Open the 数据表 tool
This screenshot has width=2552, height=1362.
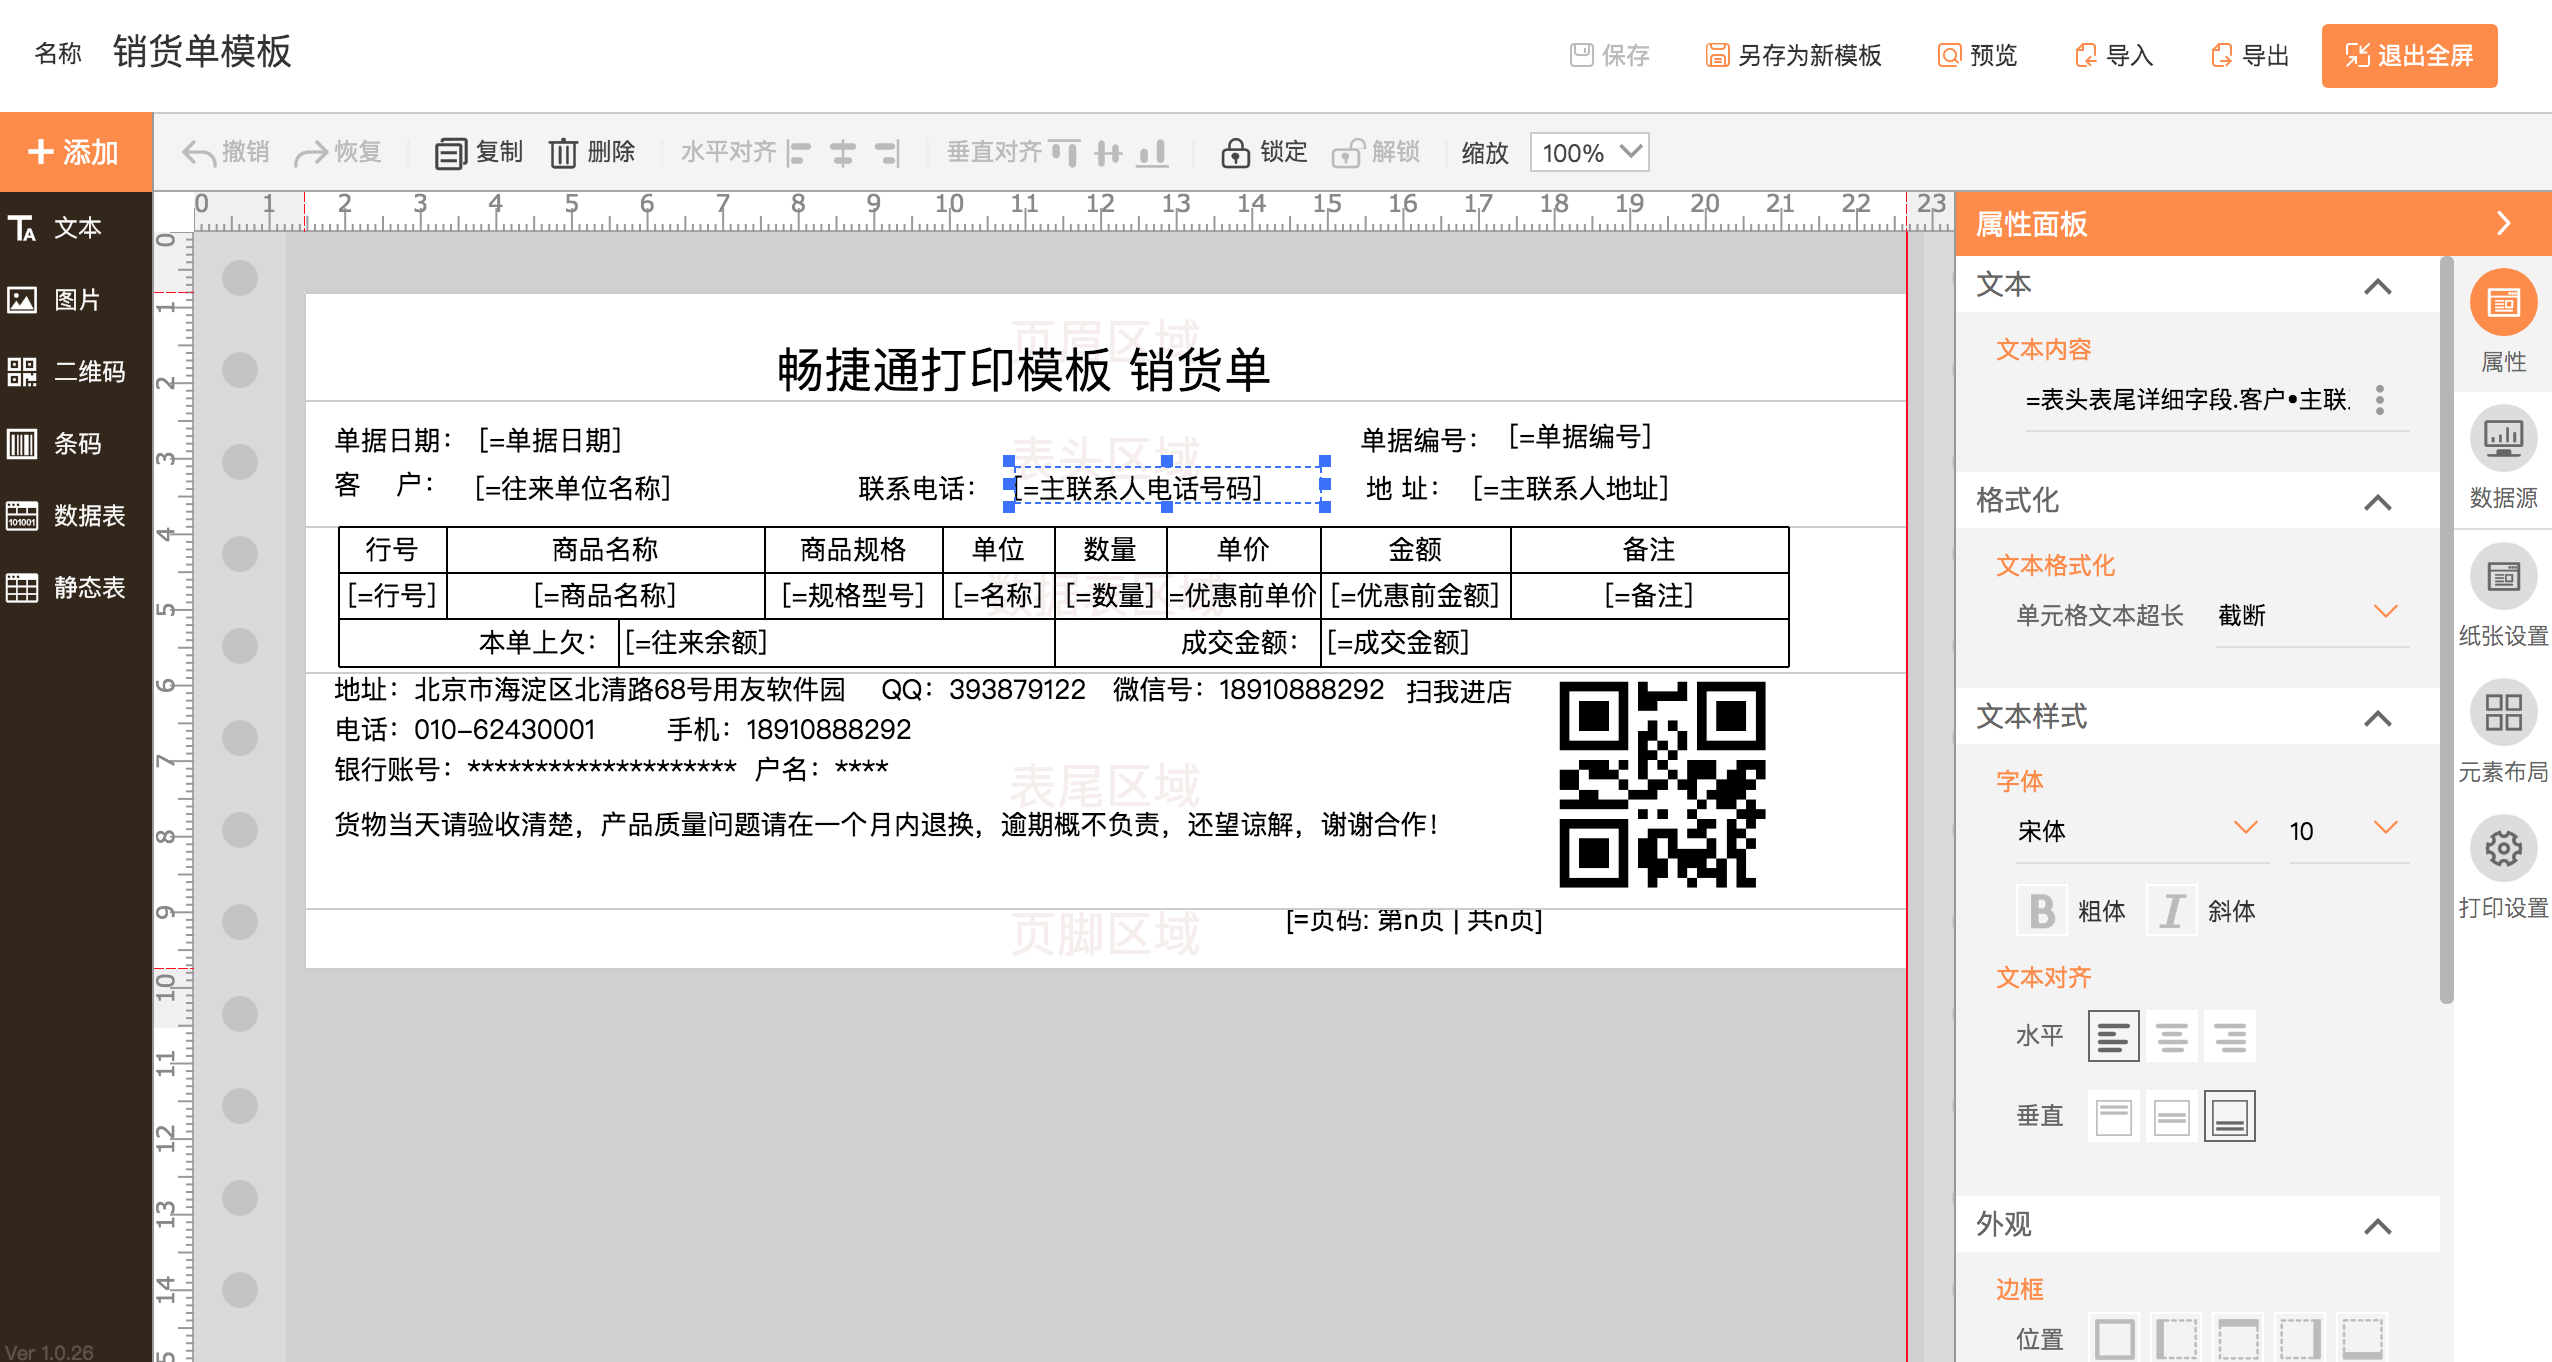point(76,515)
